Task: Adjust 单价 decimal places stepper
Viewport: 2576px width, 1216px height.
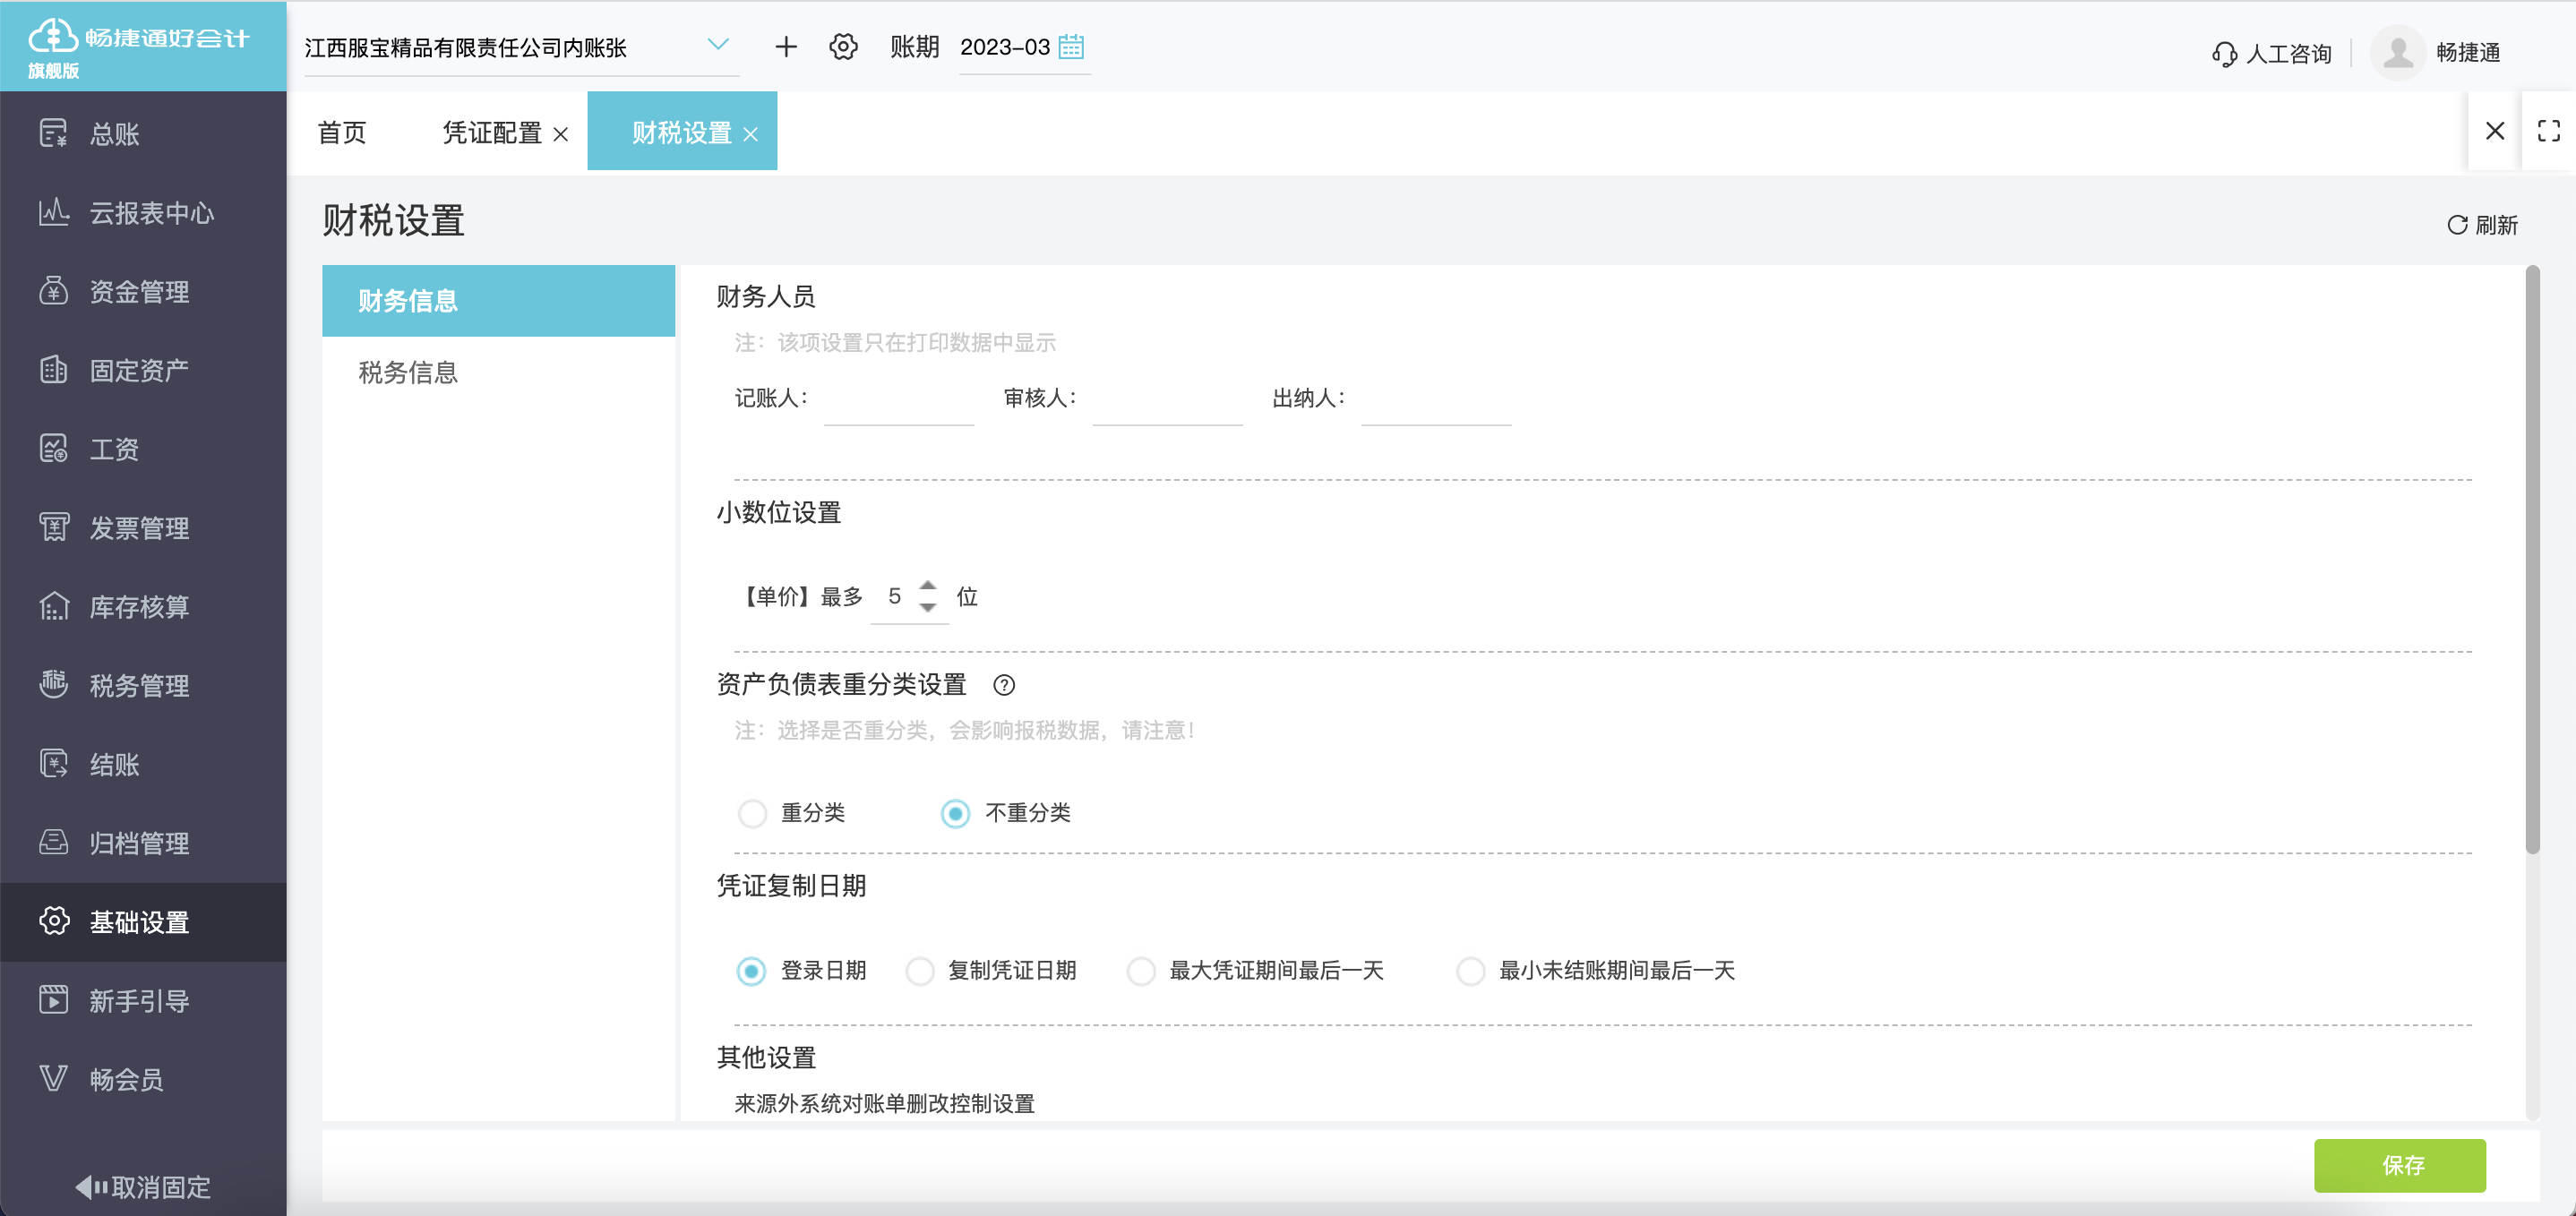Action: click(x=928, y=595)
